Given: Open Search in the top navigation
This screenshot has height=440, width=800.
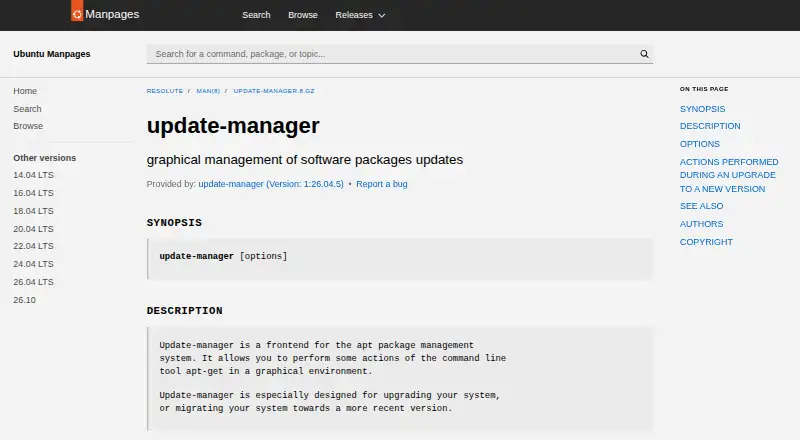Looking at the screenshot, I should click(256, 15).
